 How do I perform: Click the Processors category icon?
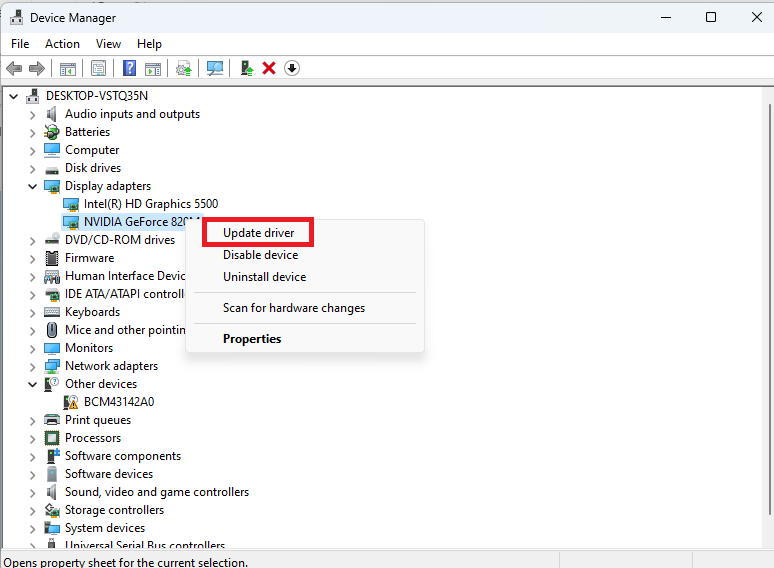52,438
